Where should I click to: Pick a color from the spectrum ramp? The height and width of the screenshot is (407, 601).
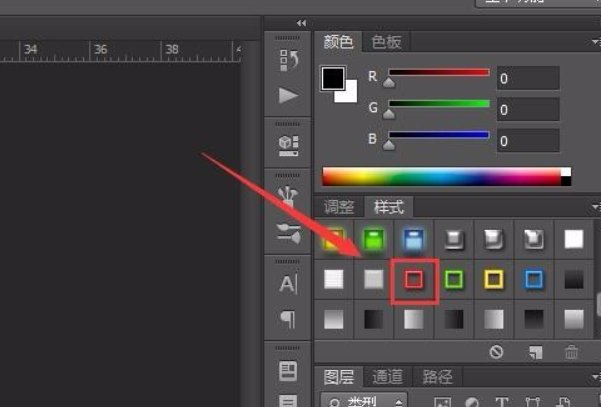(x=440, y=177)
